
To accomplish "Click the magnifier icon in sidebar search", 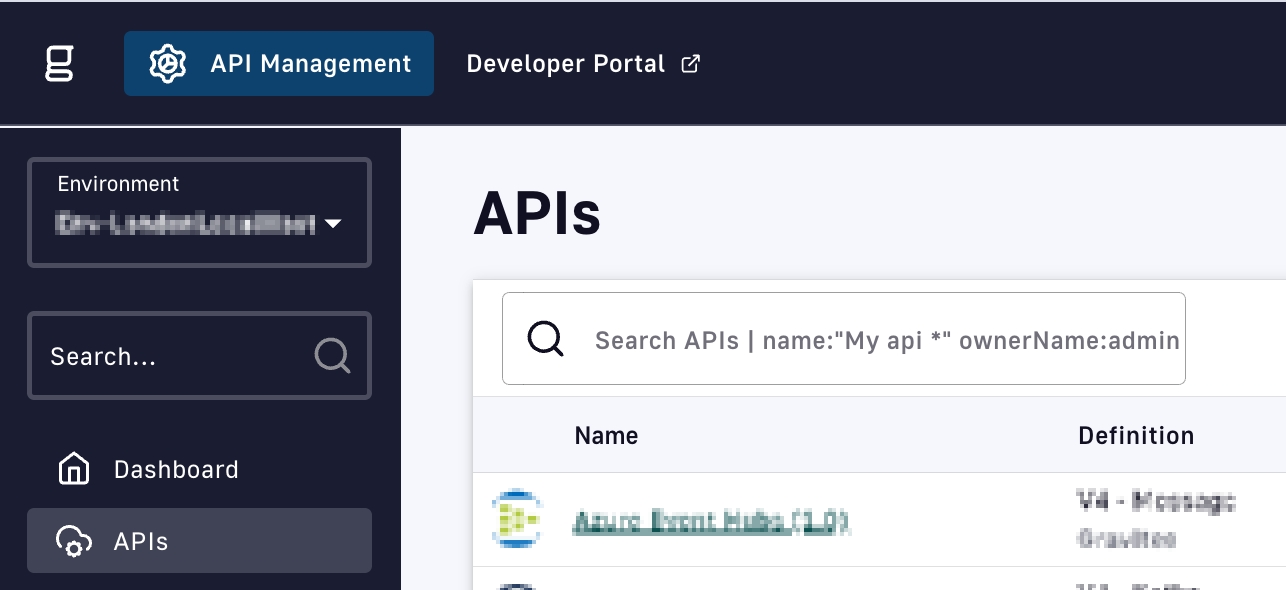I will [332, 355].
